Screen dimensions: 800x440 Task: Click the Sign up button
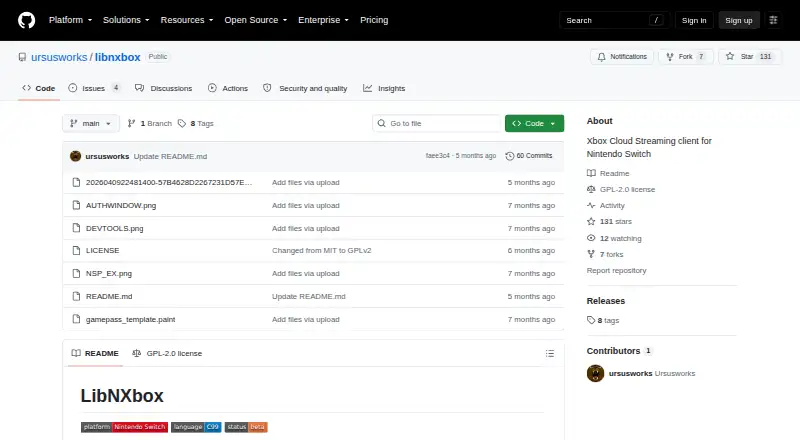739,20
